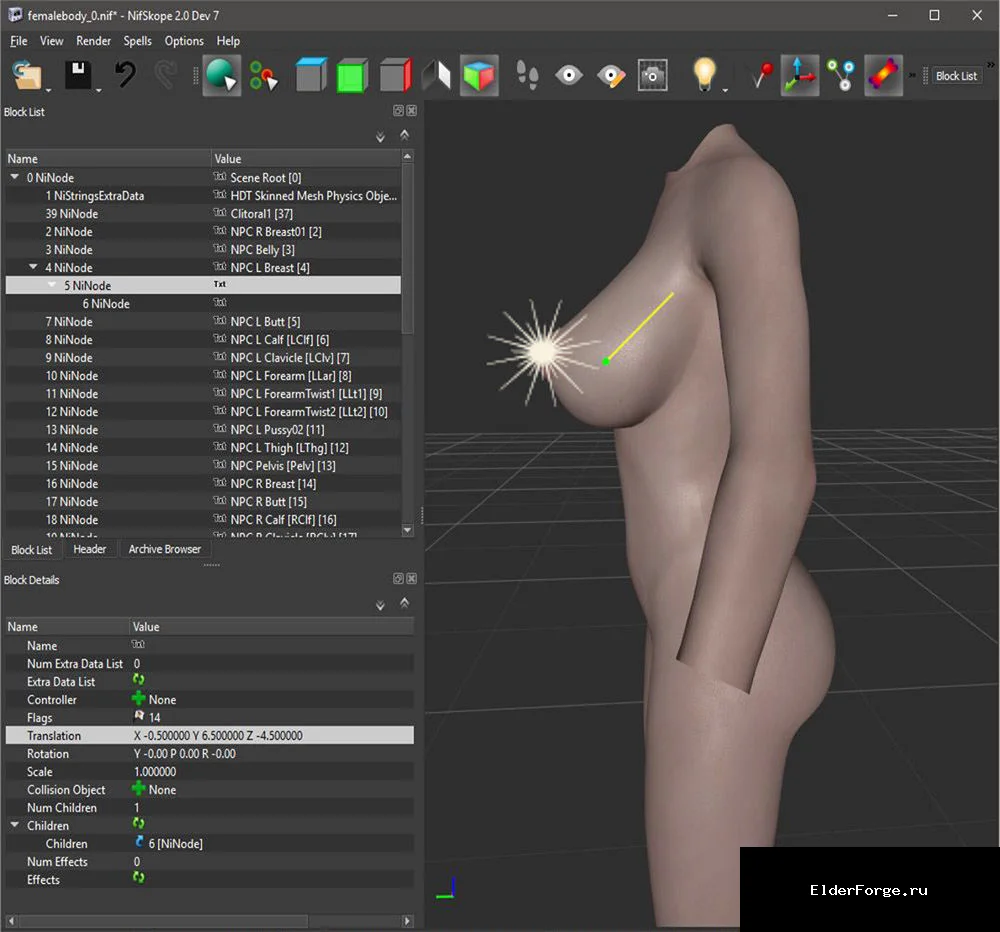The height and width of the screenshot is (932, 1000).
Task: Click the camera screenshot icon
Action: [652, 76]
